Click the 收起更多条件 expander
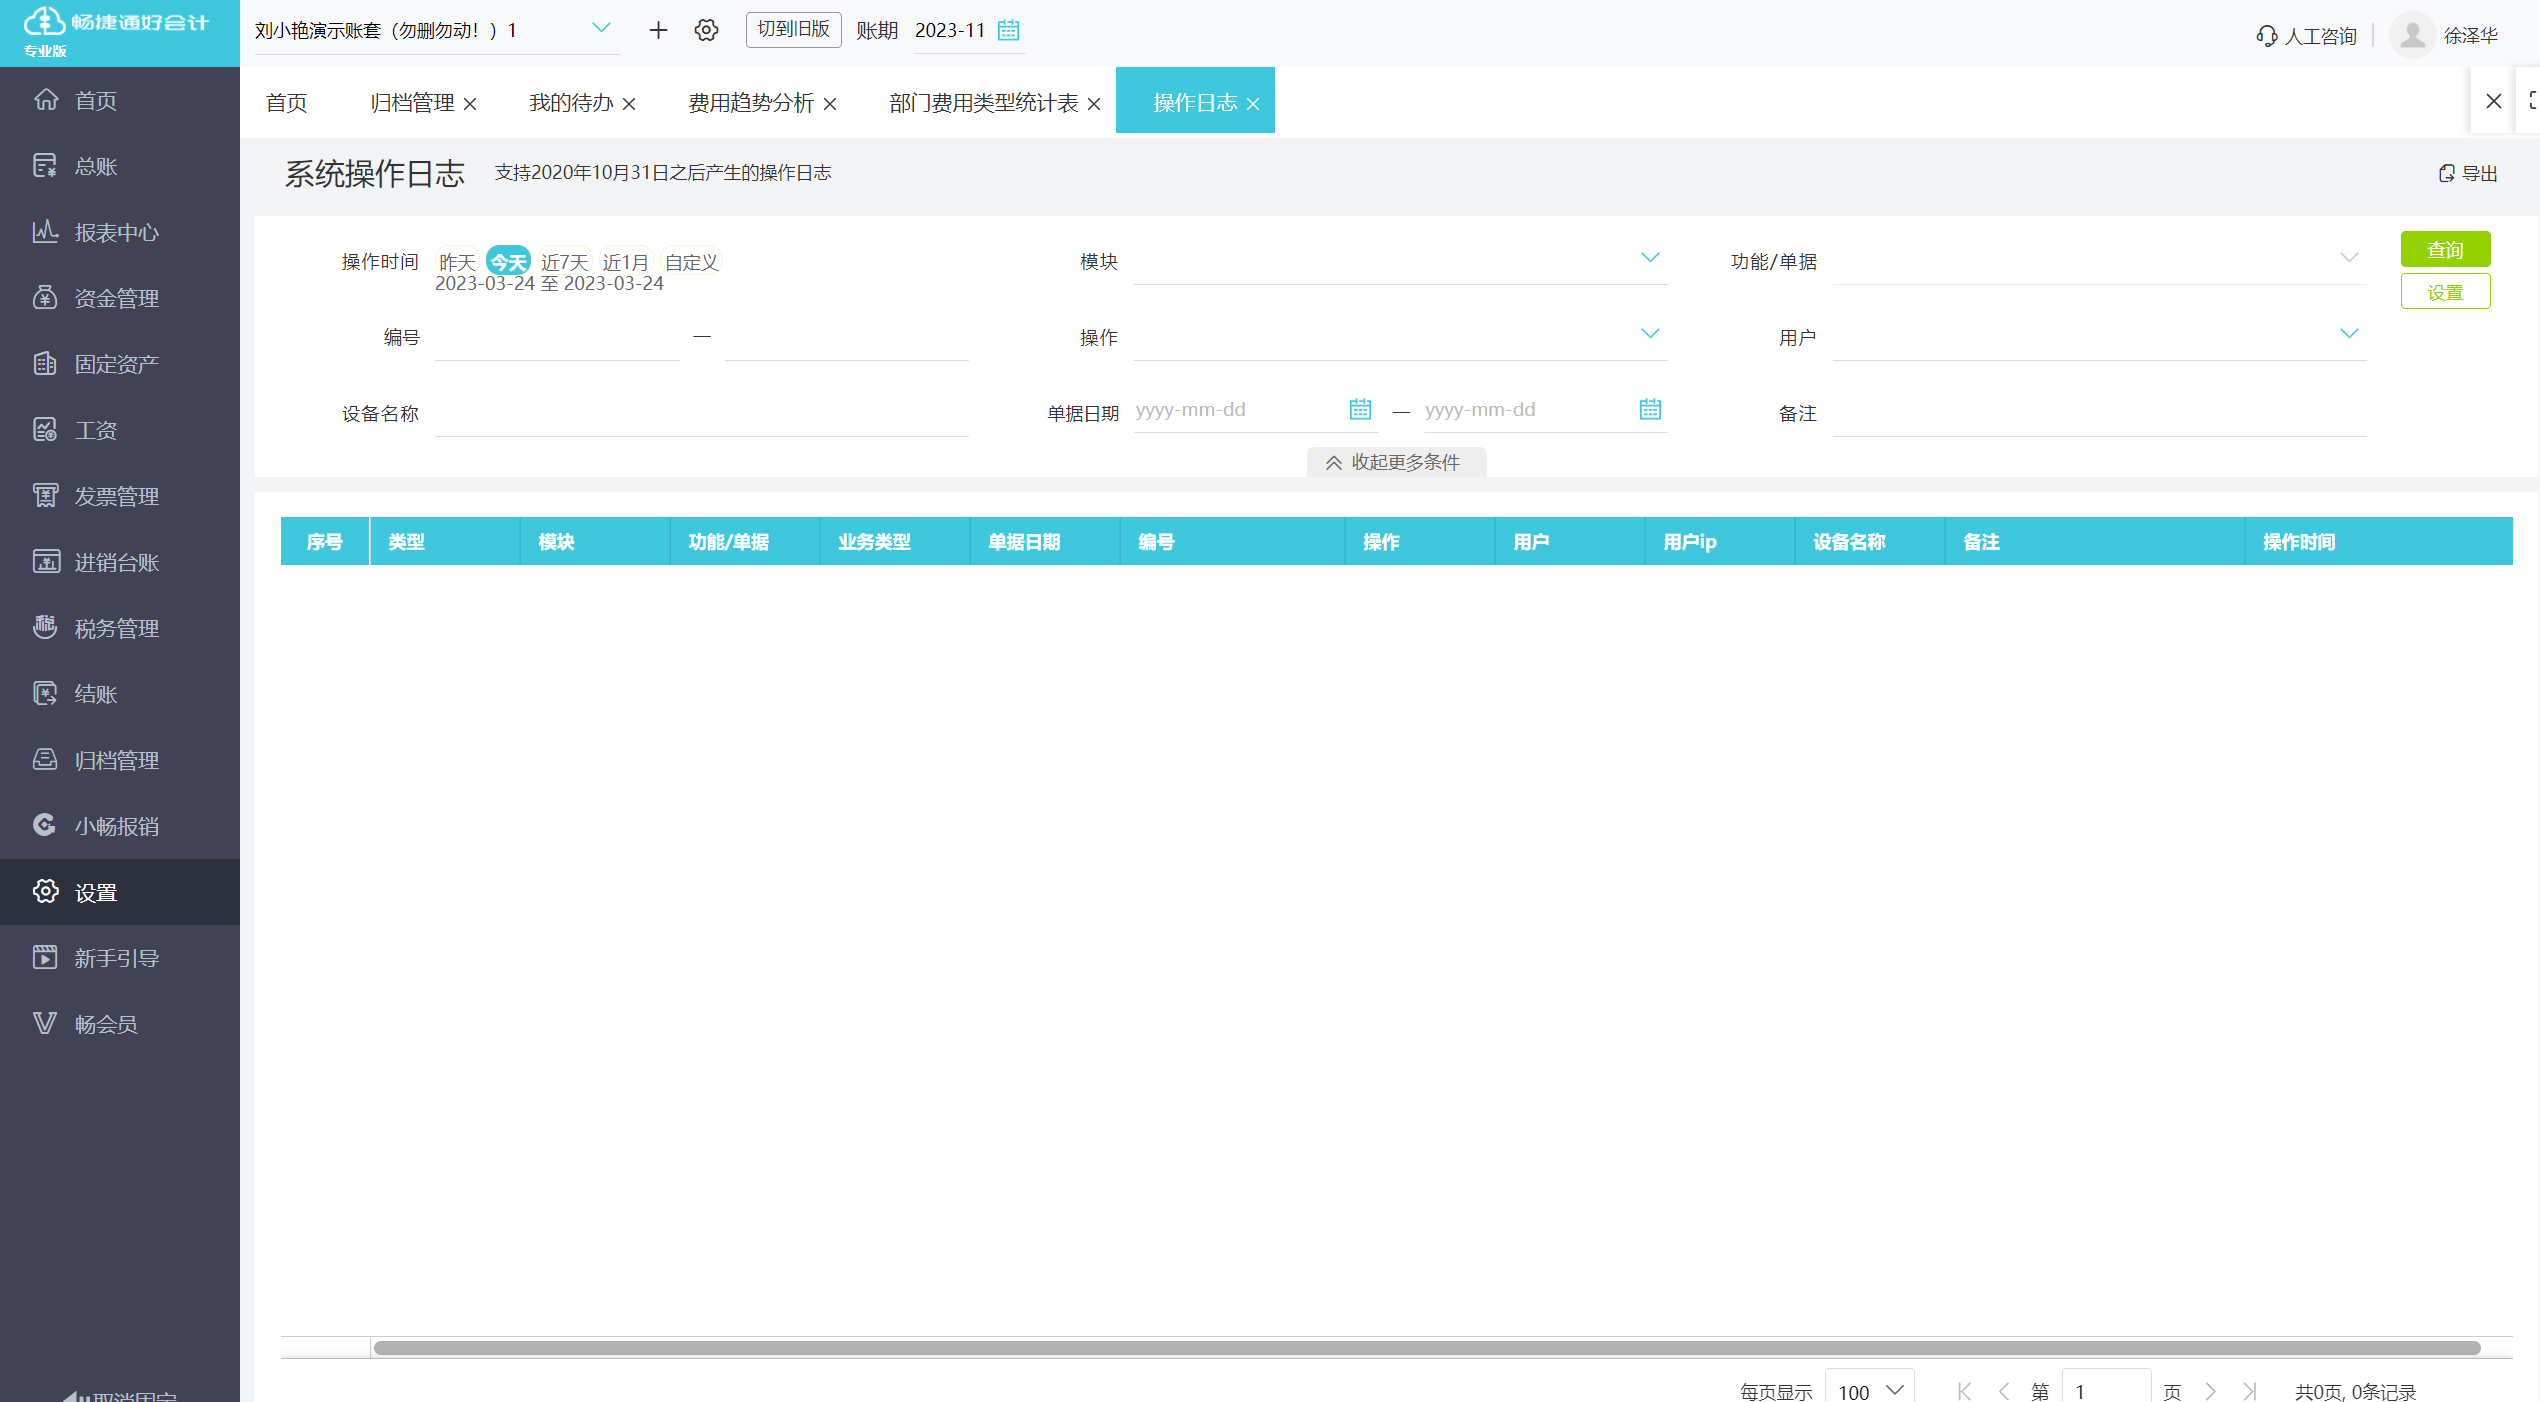Image resolution: width=2540 pixels, height=1402 pixels. pos(1393,461)
